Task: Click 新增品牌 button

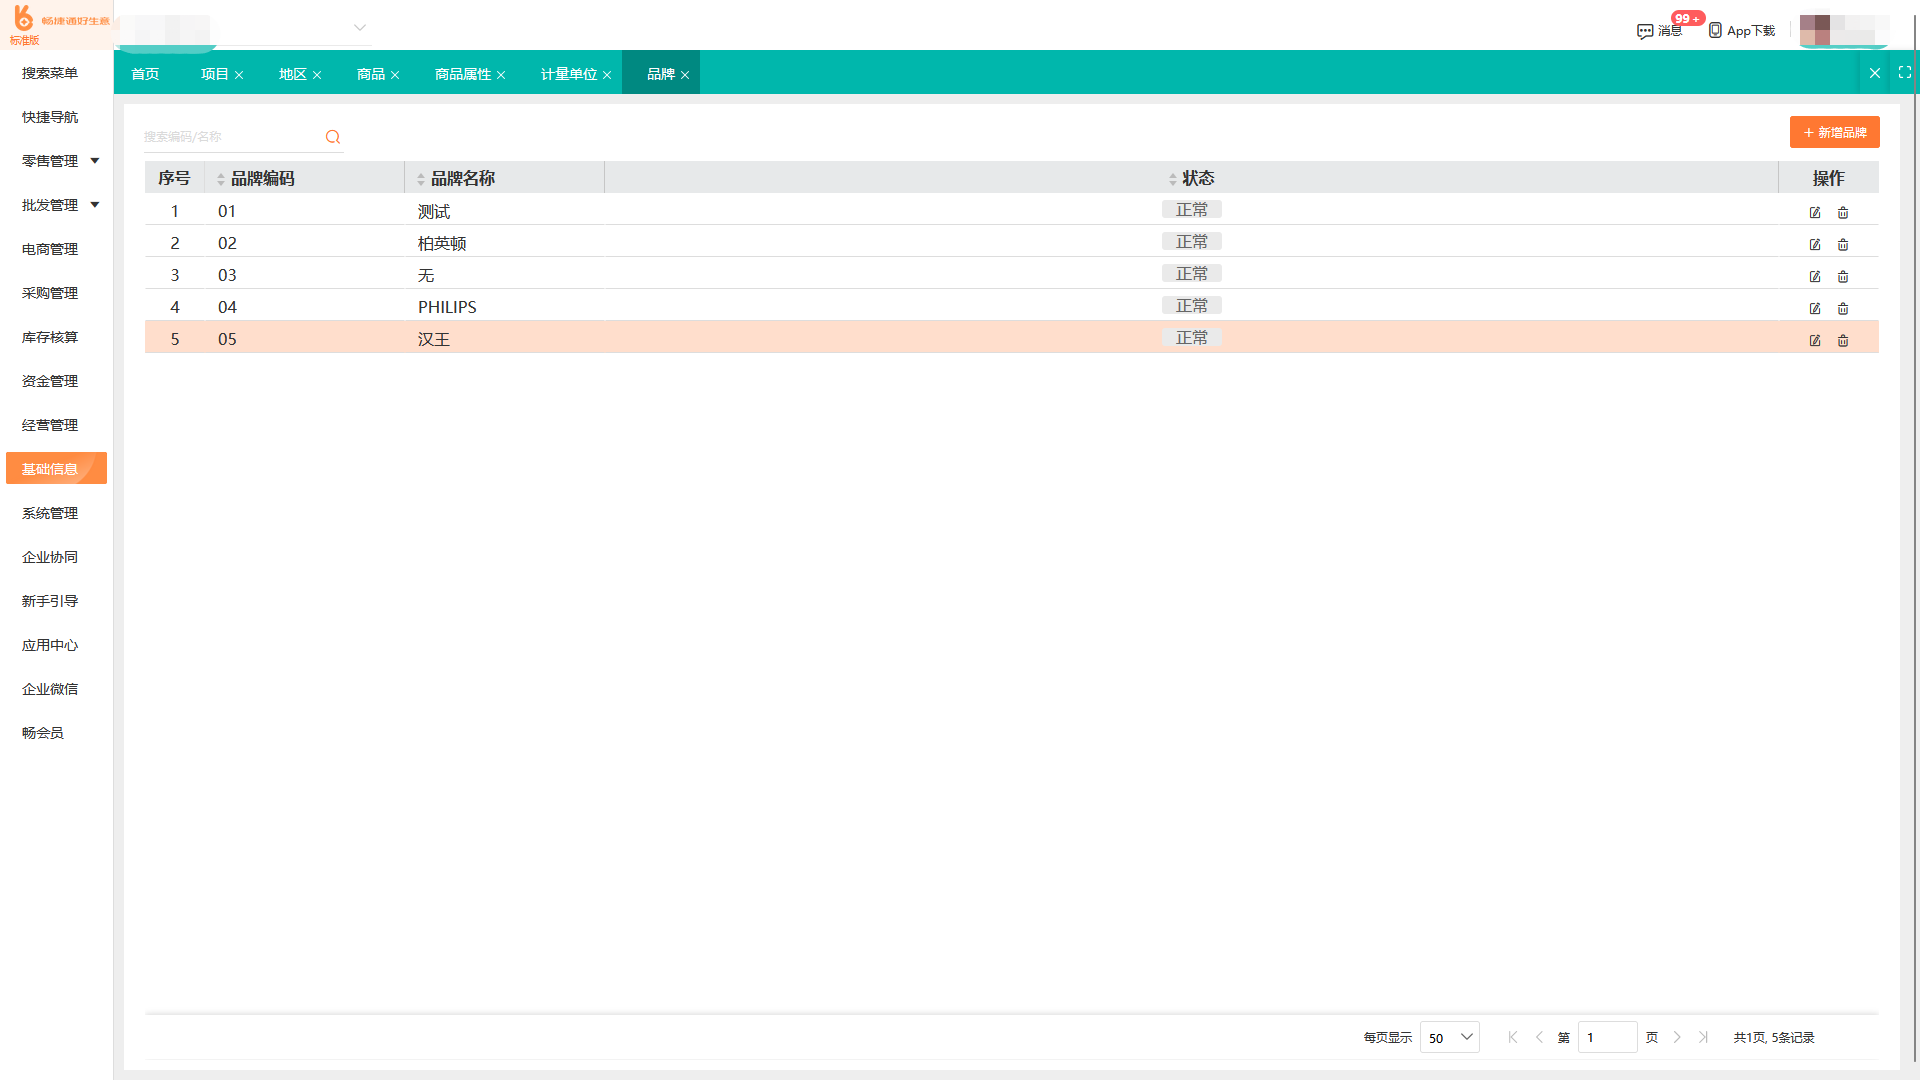Action: [1834, 132]
